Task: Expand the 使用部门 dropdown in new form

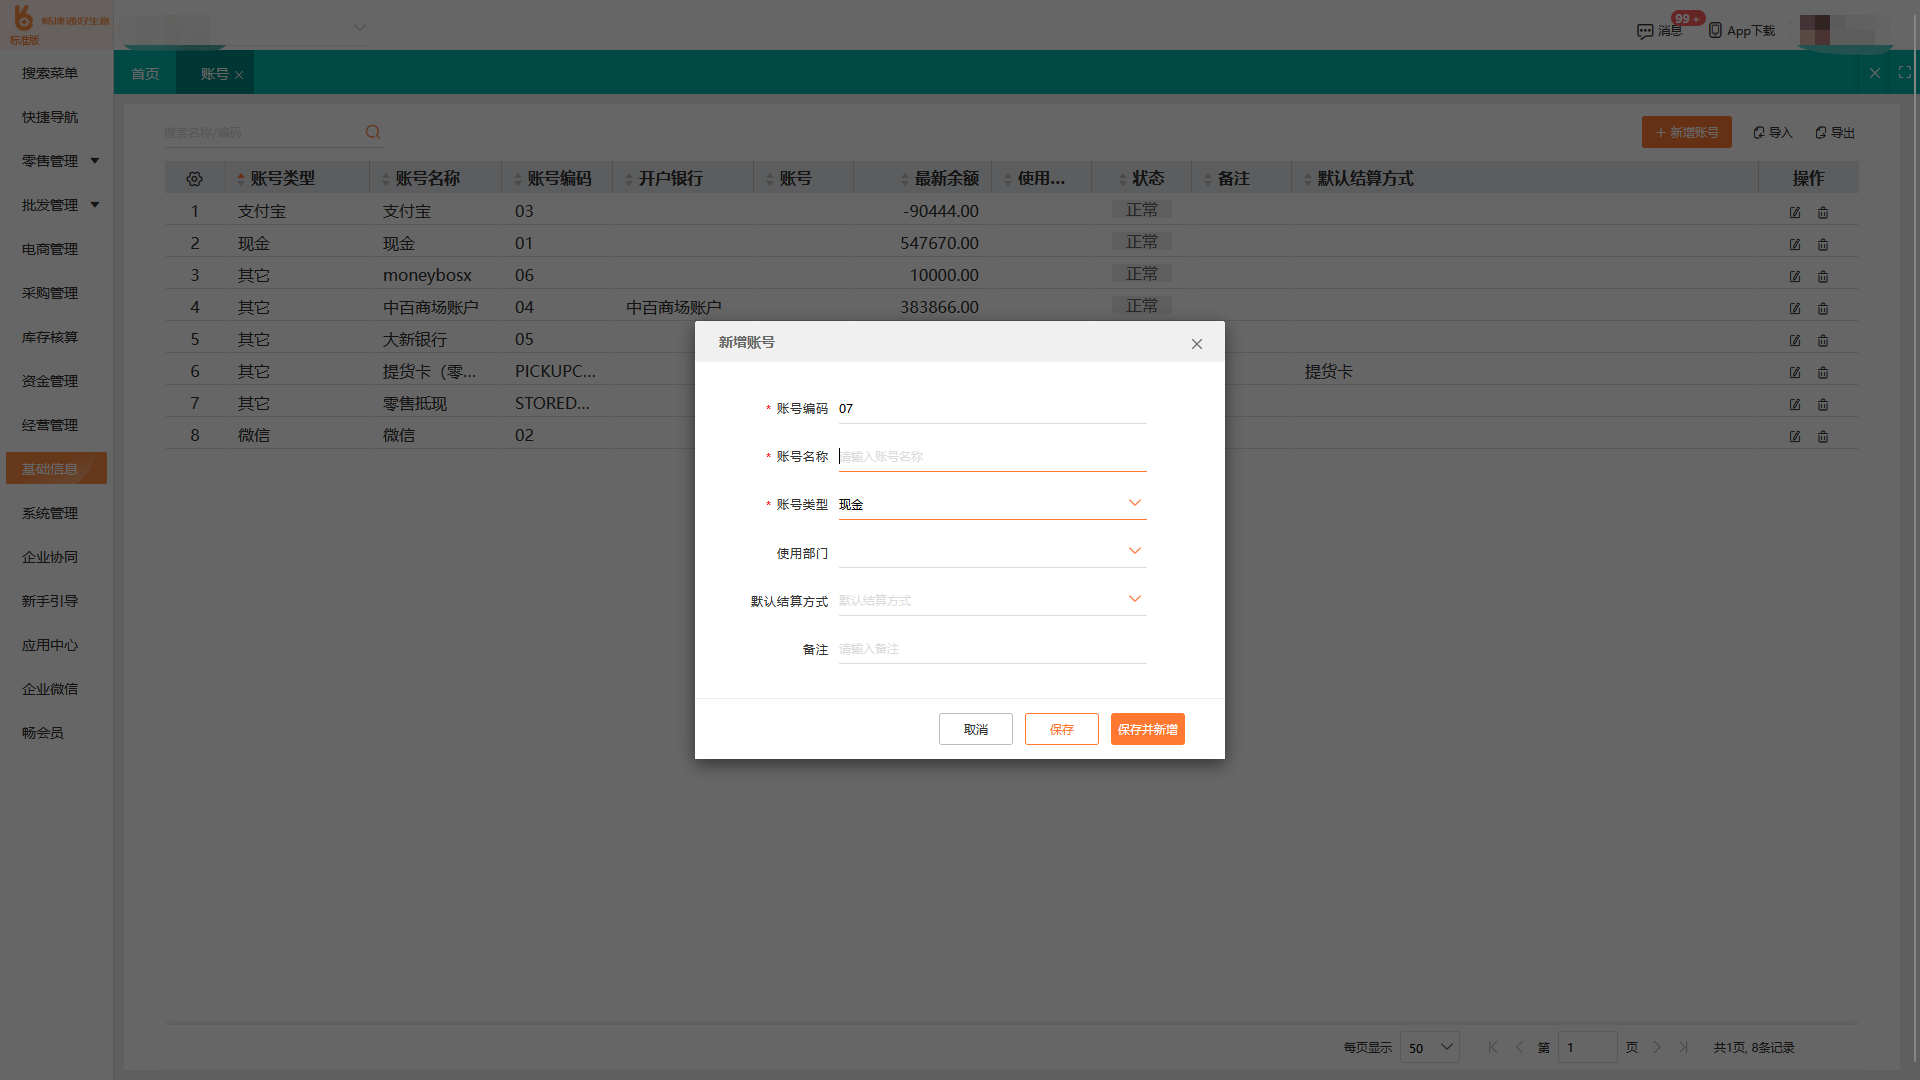Action: click(x=1134, y=551)
